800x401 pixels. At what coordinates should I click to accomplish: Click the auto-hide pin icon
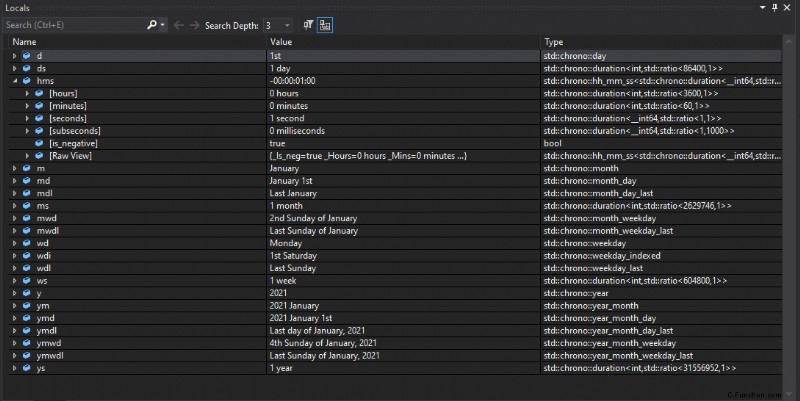(775, 7)
